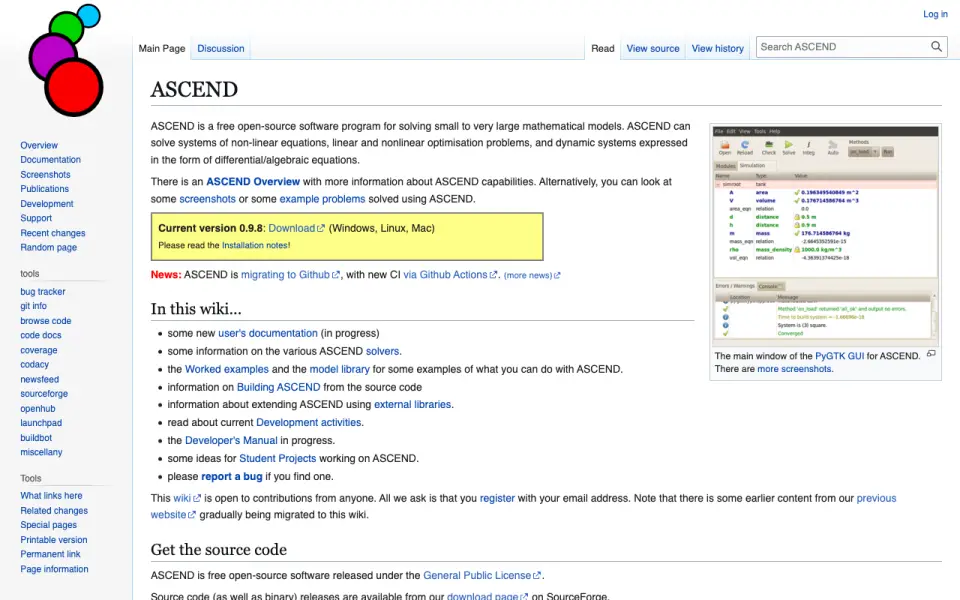Open user's documentation link
The width and height of the screenshot is (960, 600).
pyautogui.click(x=268, y=334)
